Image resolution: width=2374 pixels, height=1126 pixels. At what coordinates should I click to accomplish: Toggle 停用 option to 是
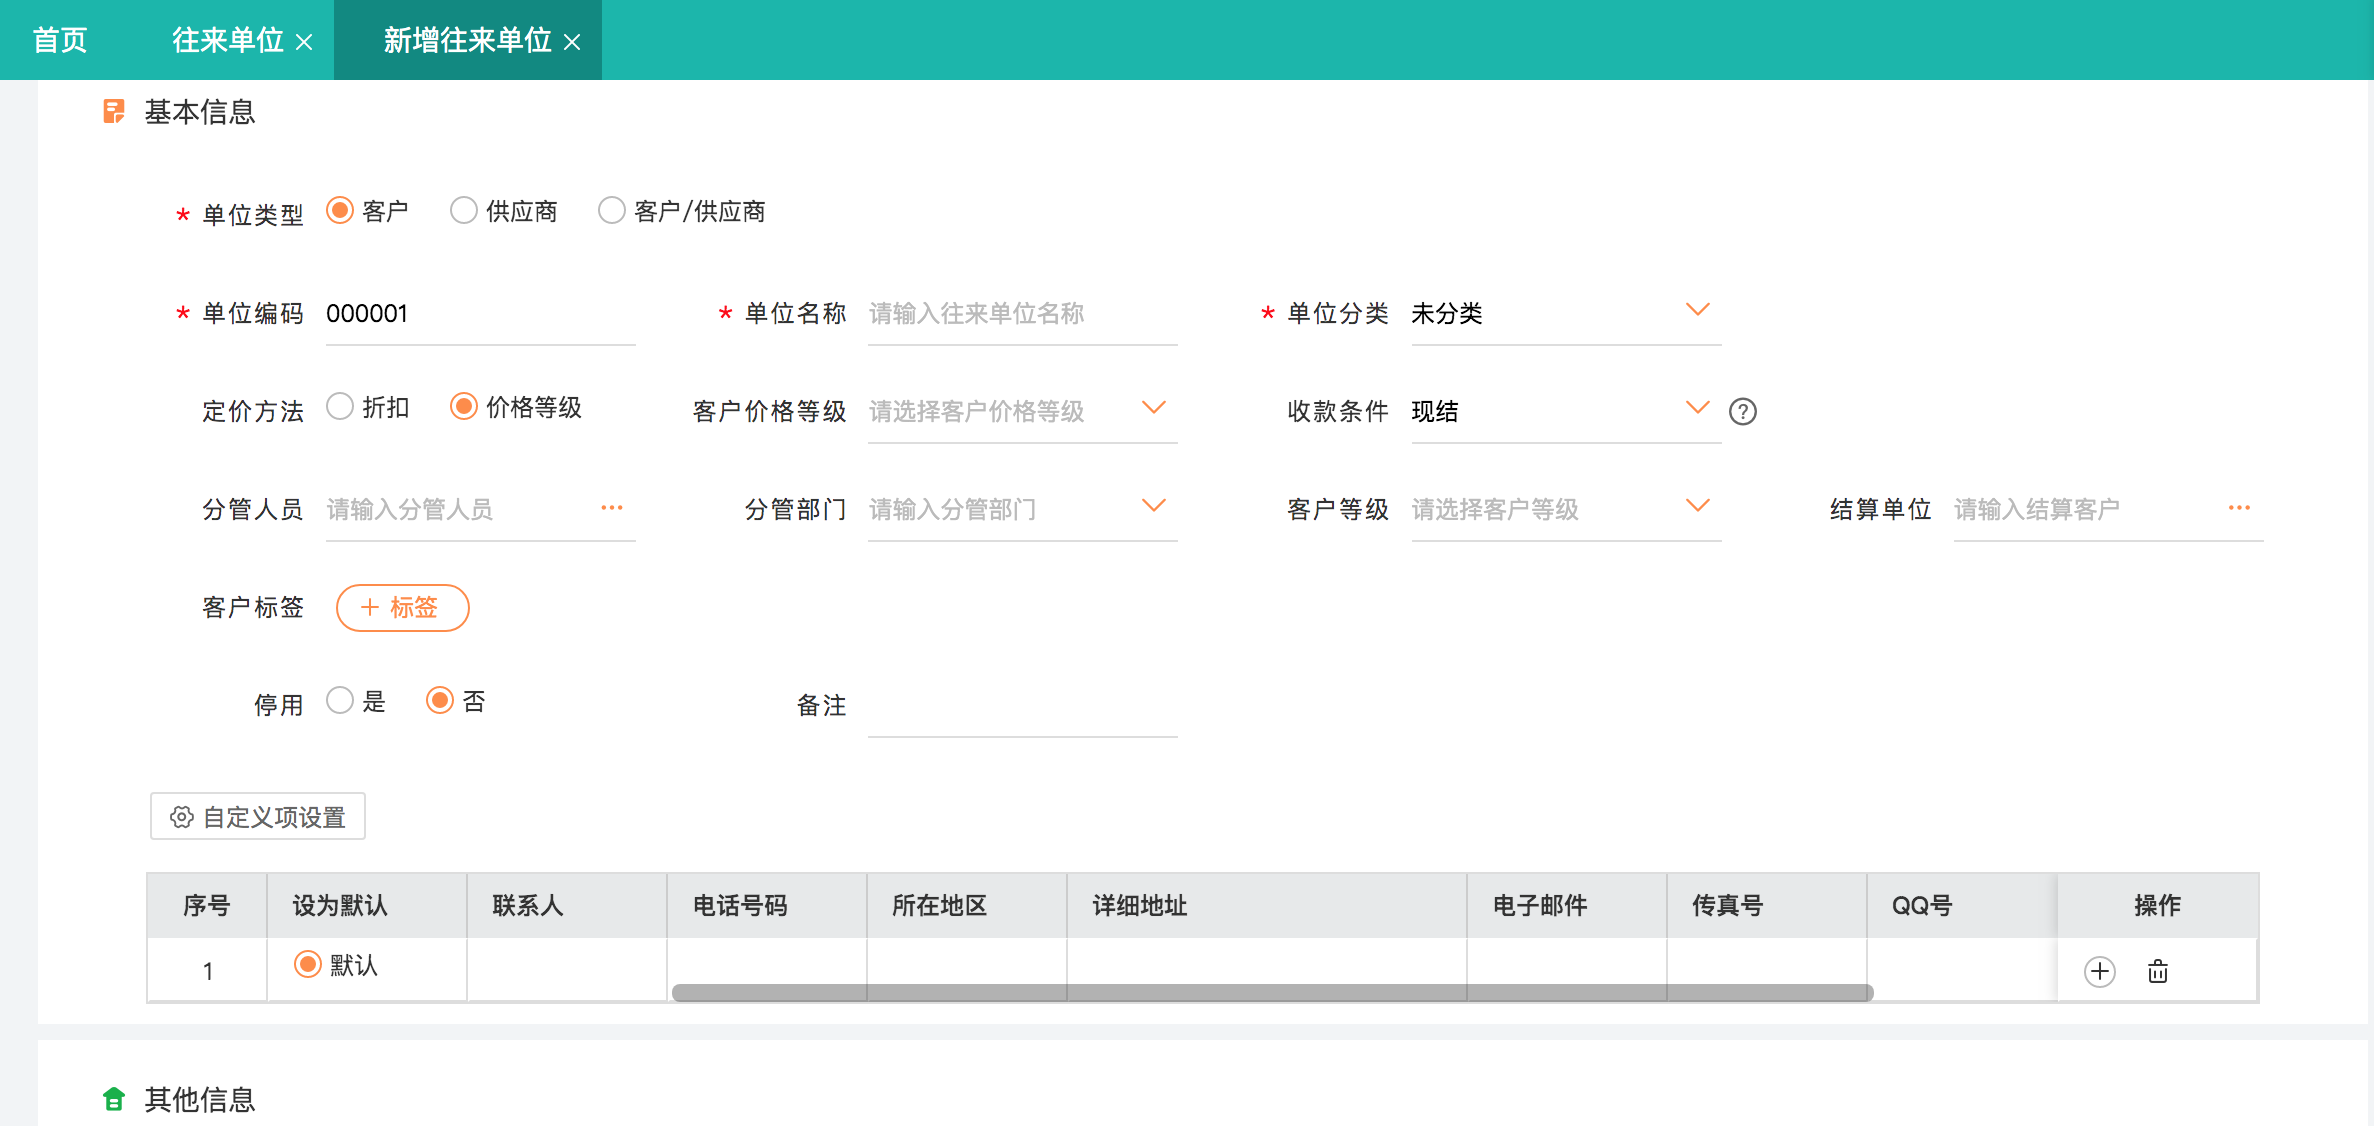click(x=339, y=699)
